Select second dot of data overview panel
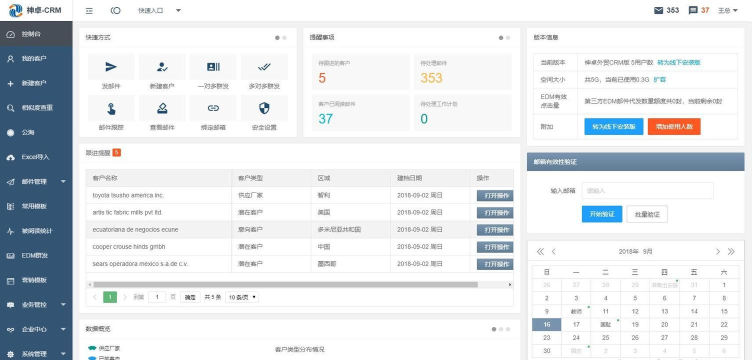Viewport: 752px width, 360px height. click(501, 329)
